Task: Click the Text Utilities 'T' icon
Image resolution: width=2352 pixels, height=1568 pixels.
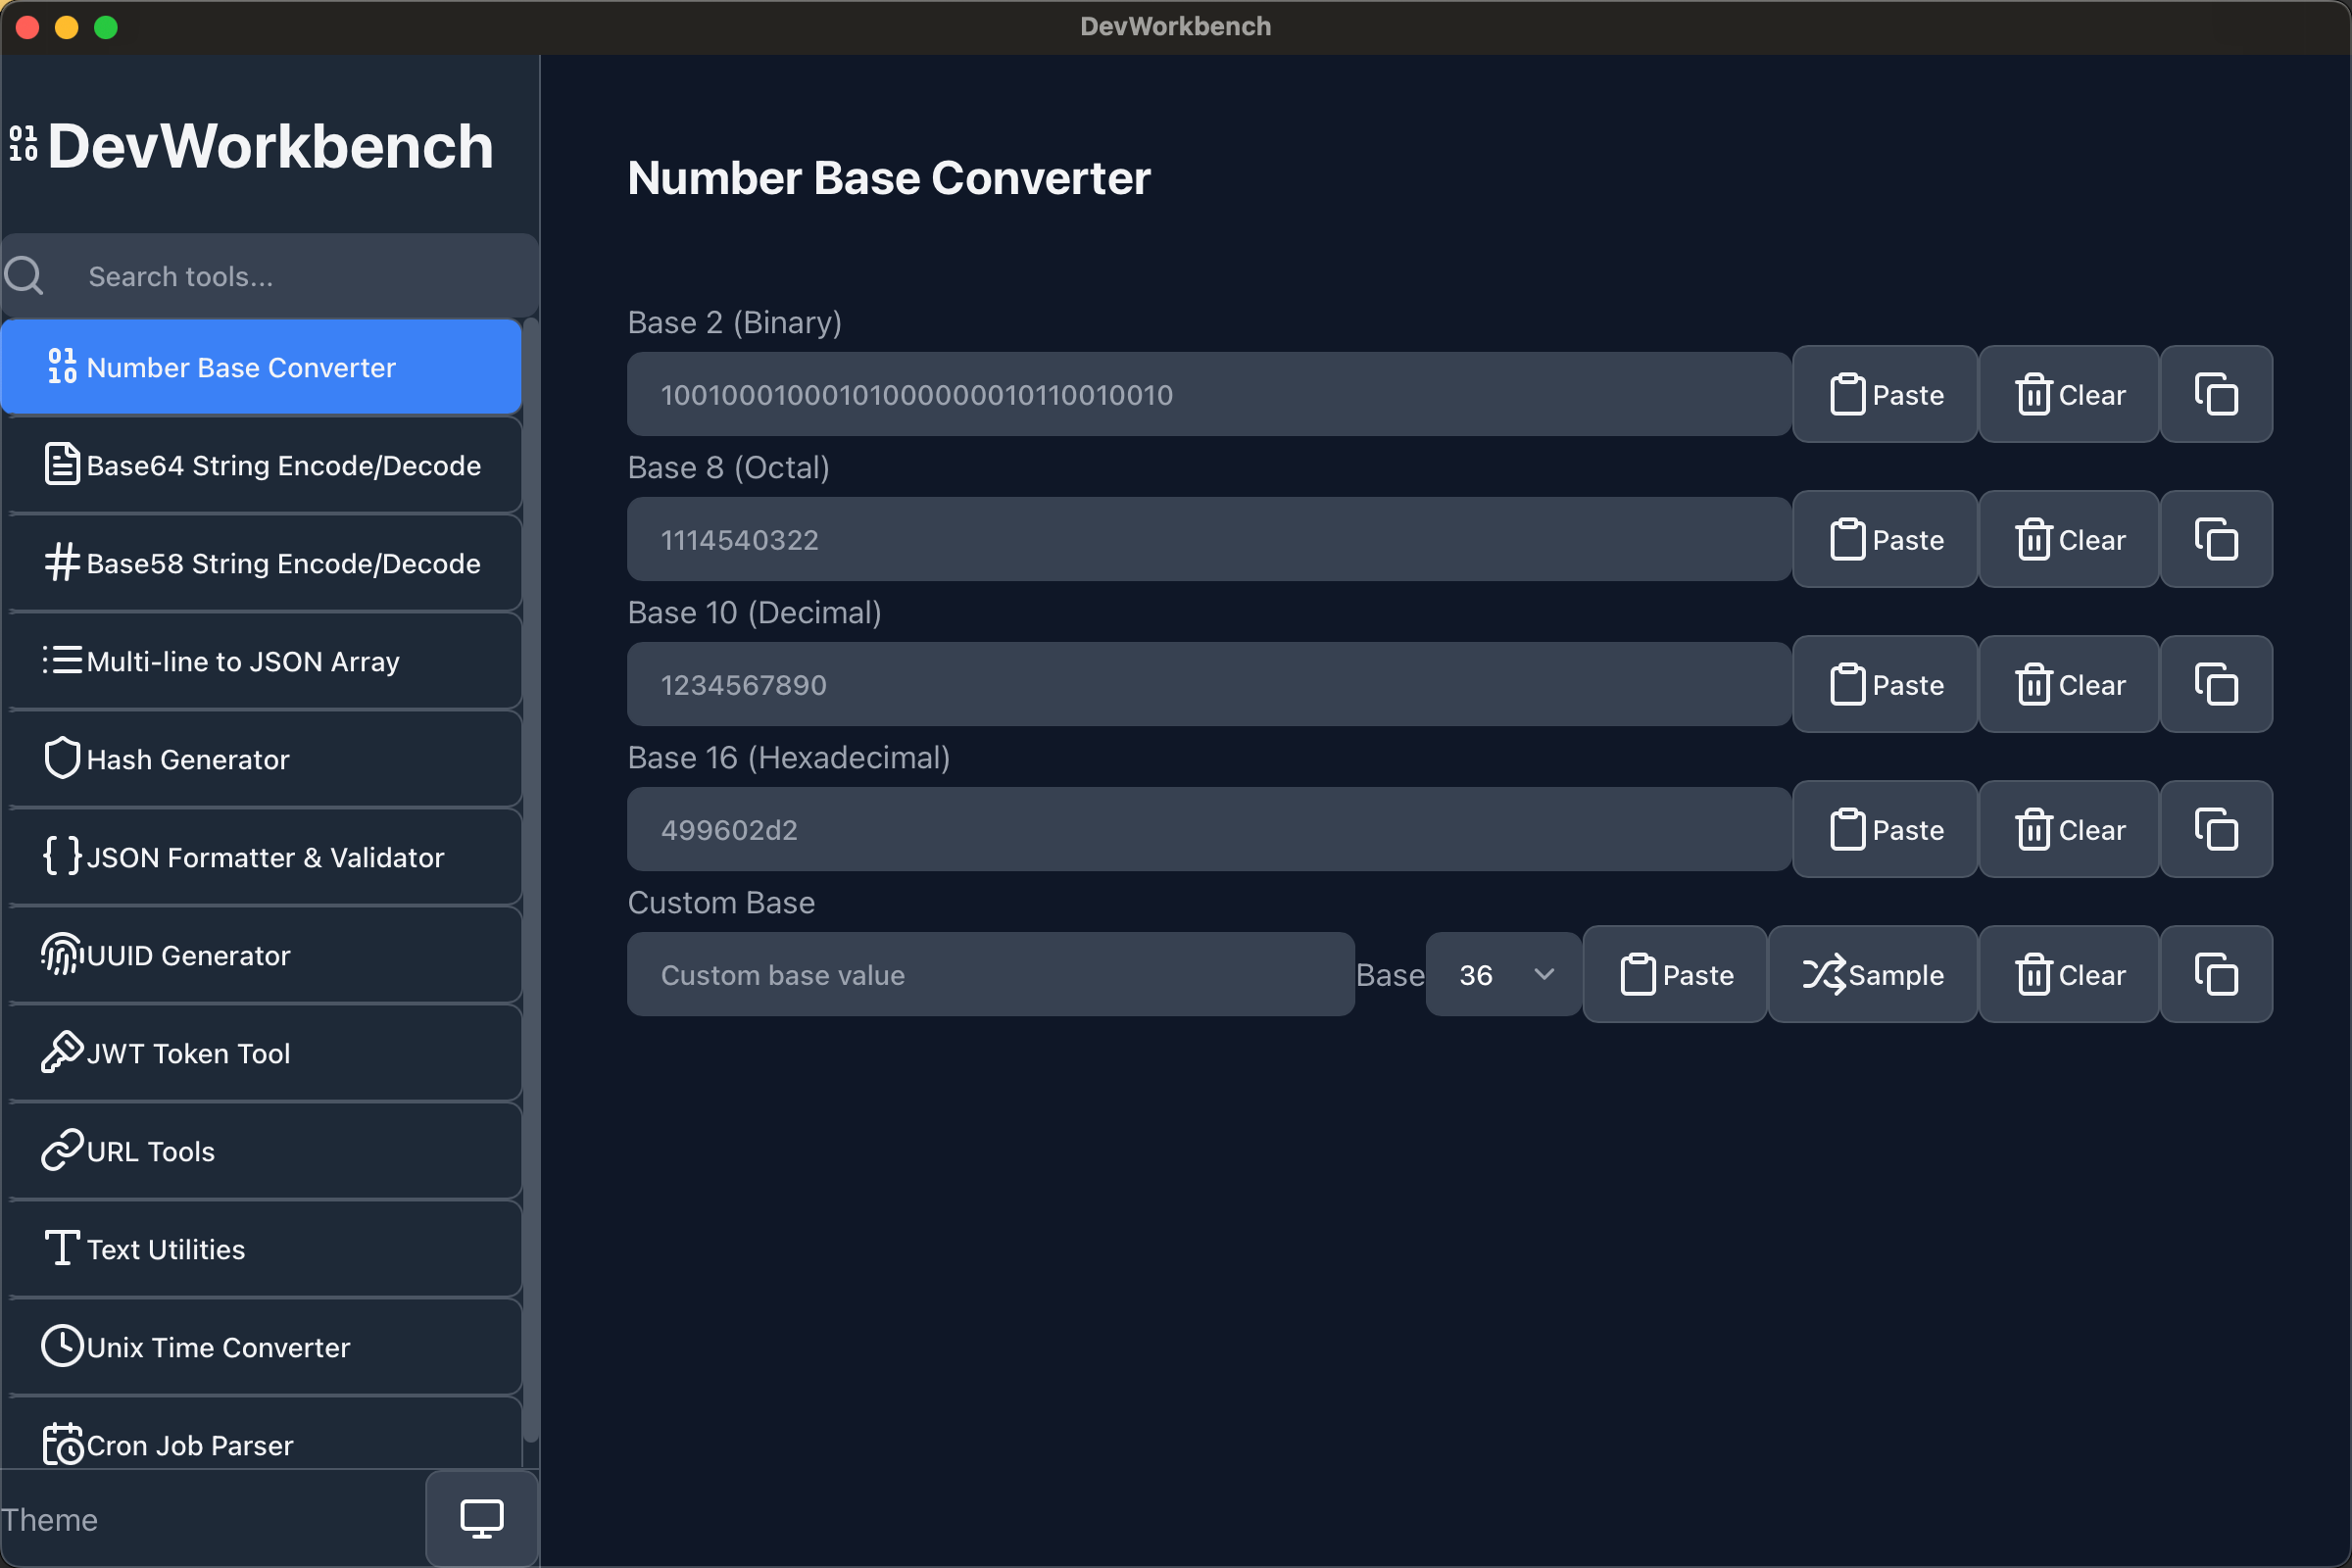Action: pos(62,1246)
